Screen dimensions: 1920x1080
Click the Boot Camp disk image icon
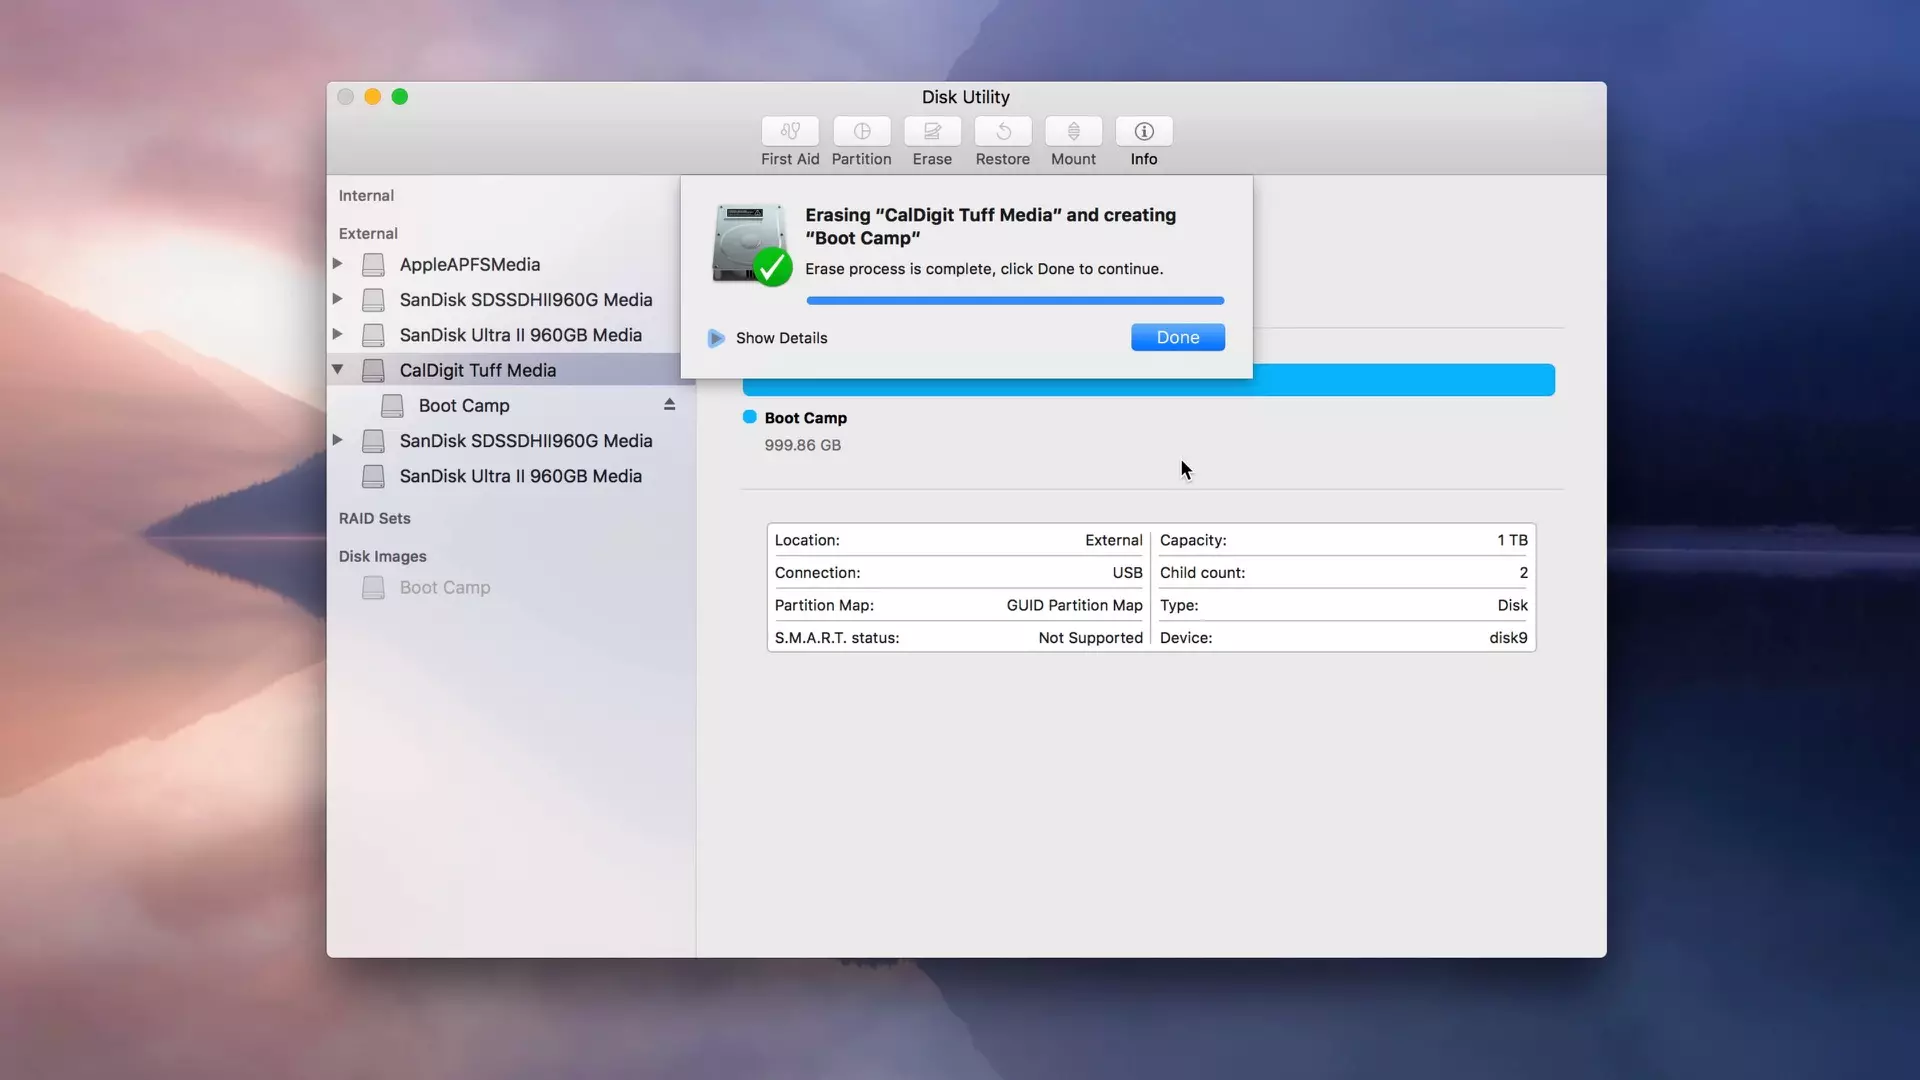pyautogui.click(x=373, y=587)
